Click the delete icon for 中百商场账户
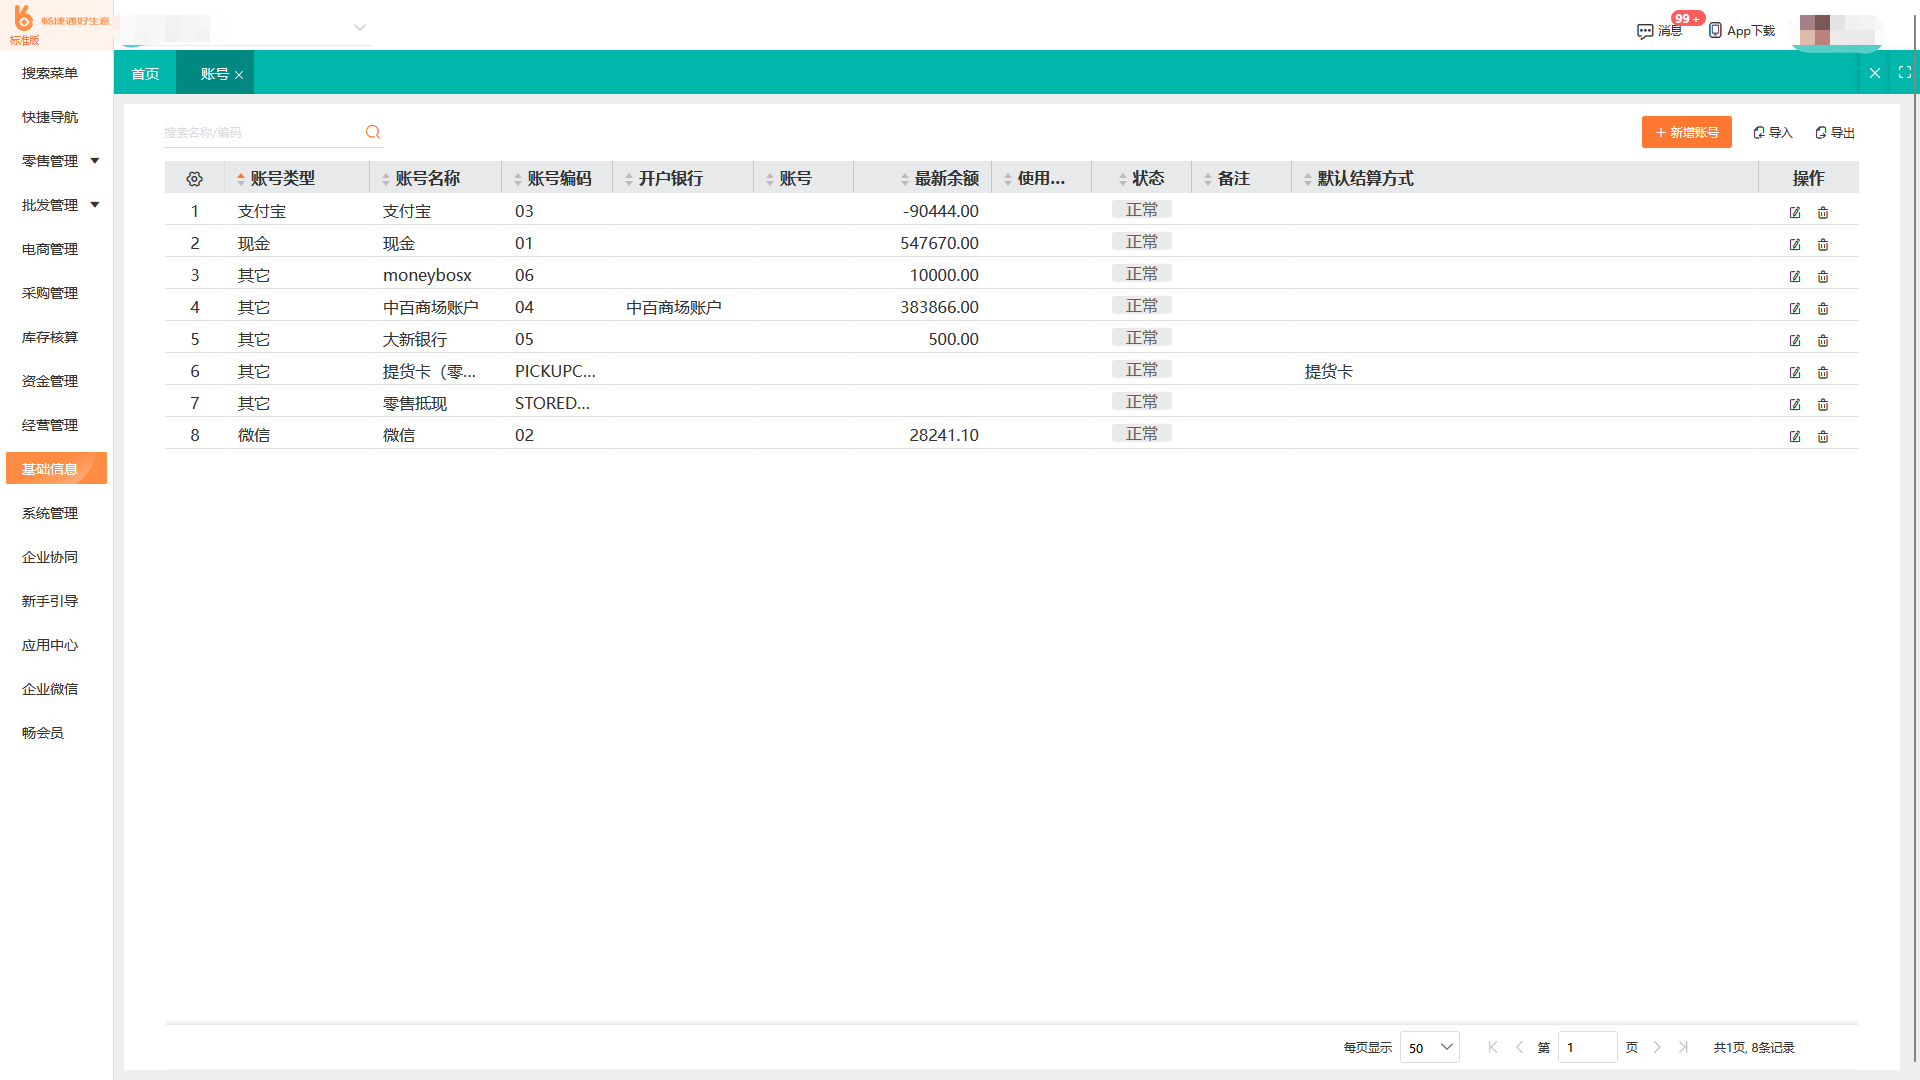The image size is (1920, 1080). pos(1822,306)
